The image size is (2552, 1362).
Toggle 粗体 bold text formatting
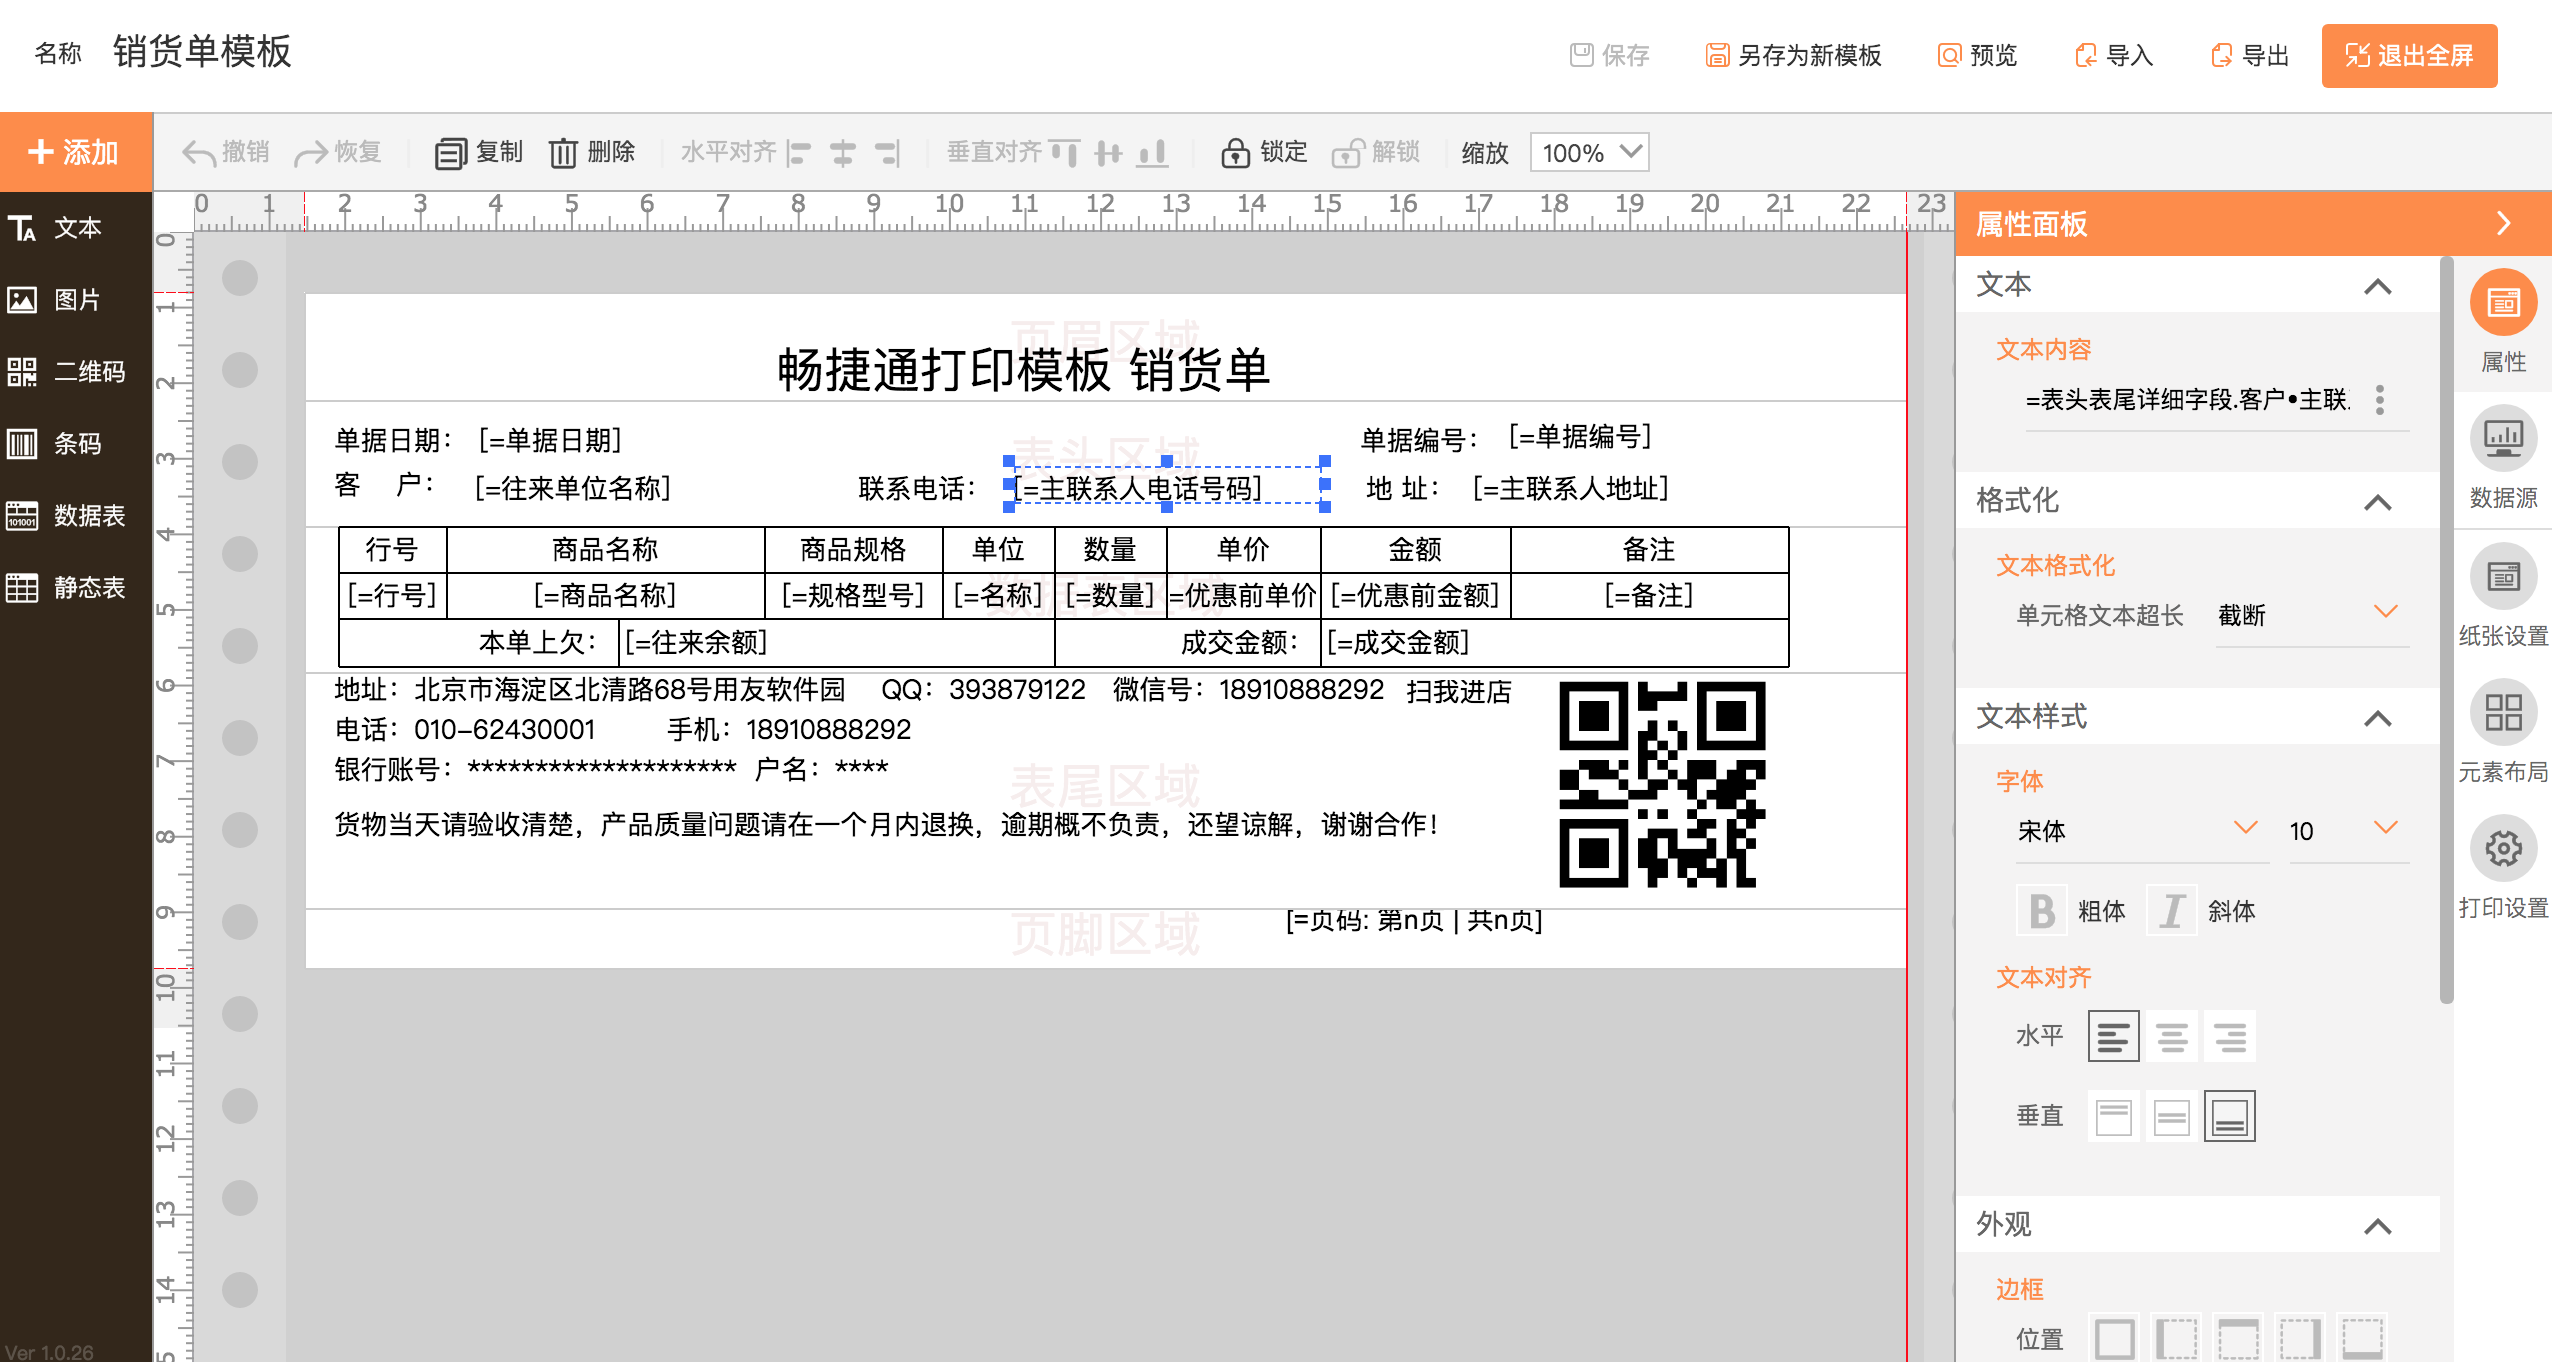pos(2037,910)
